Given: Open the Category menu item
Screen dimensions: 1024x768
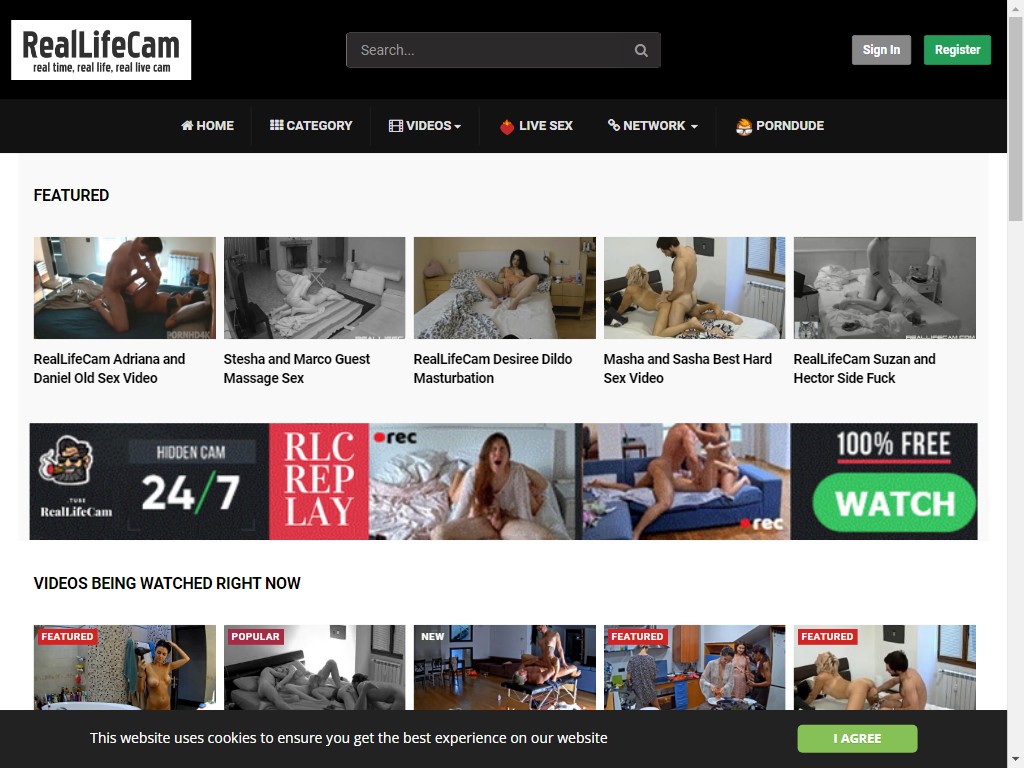Looking at the screenshot, I should (319, 126).
